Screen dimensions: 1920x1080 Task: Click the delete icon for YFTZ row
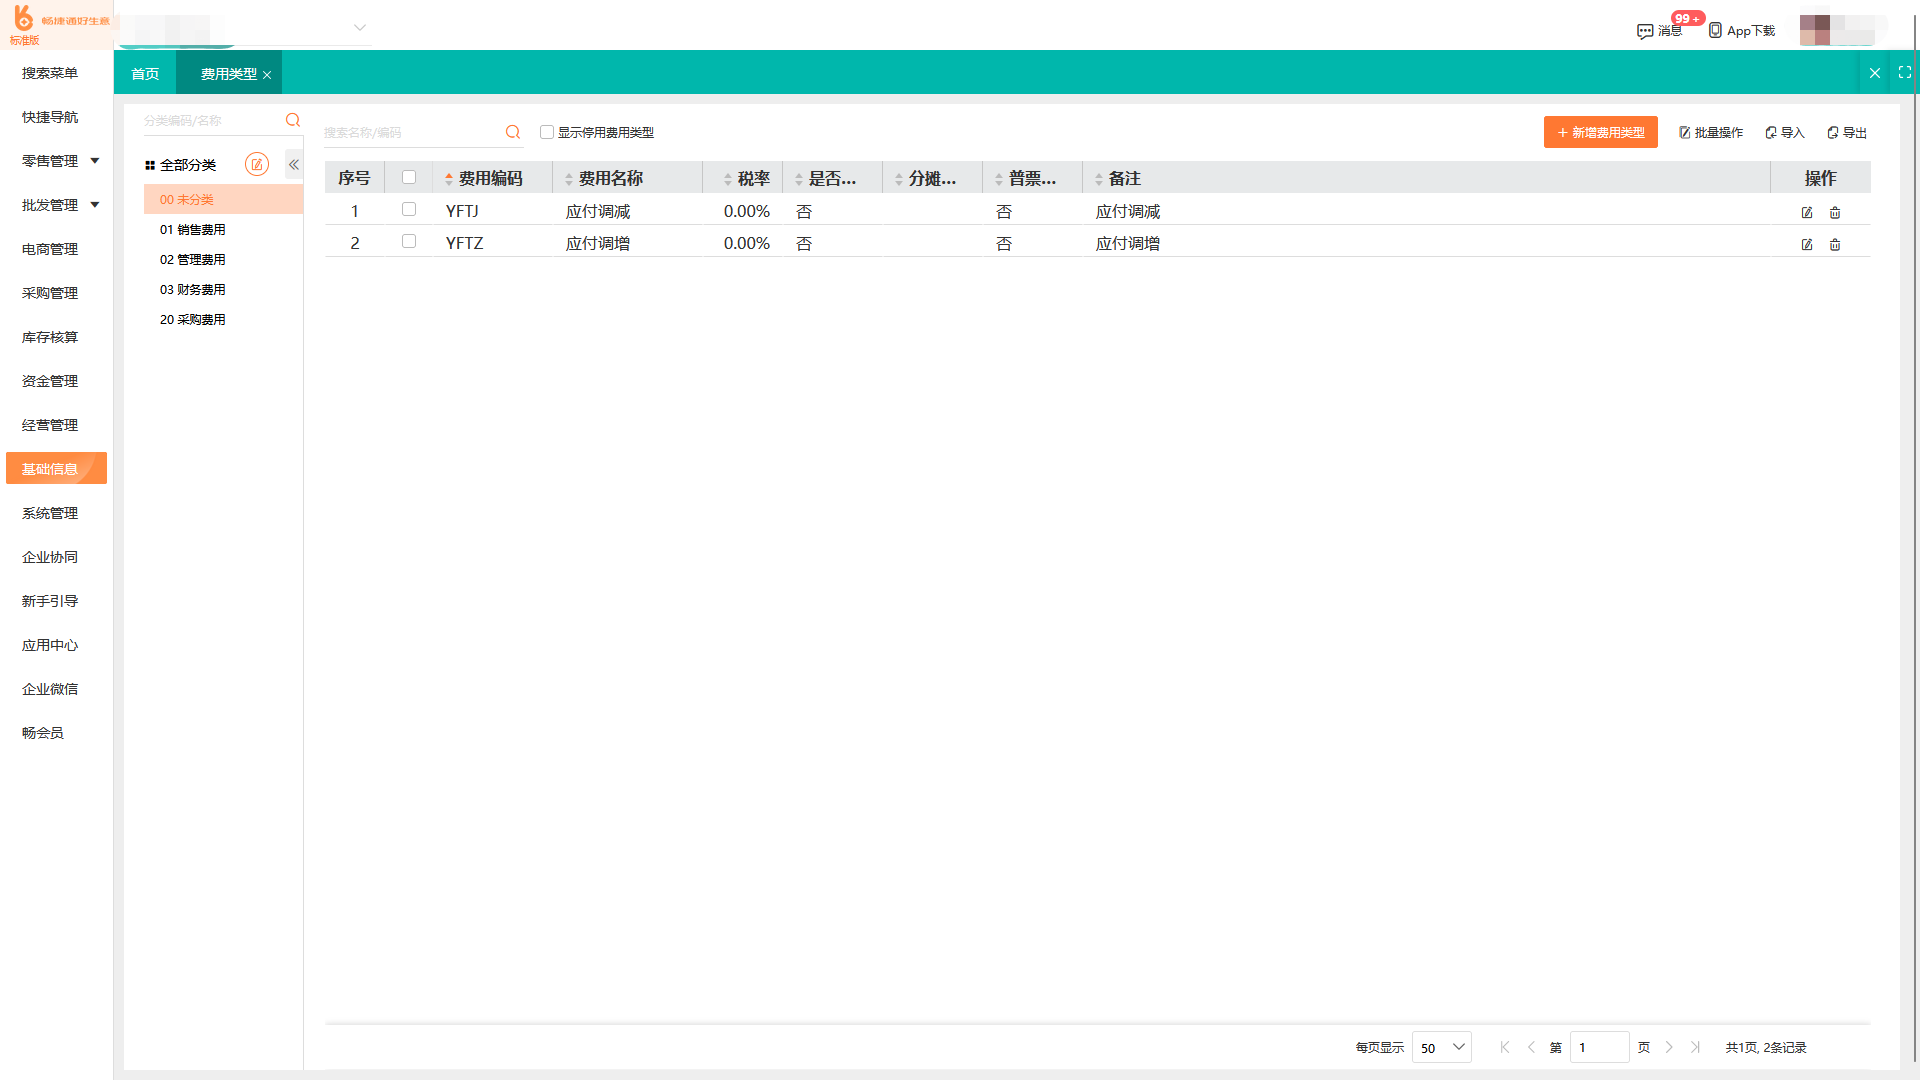pyautogui.click(x=1836, y=243)
